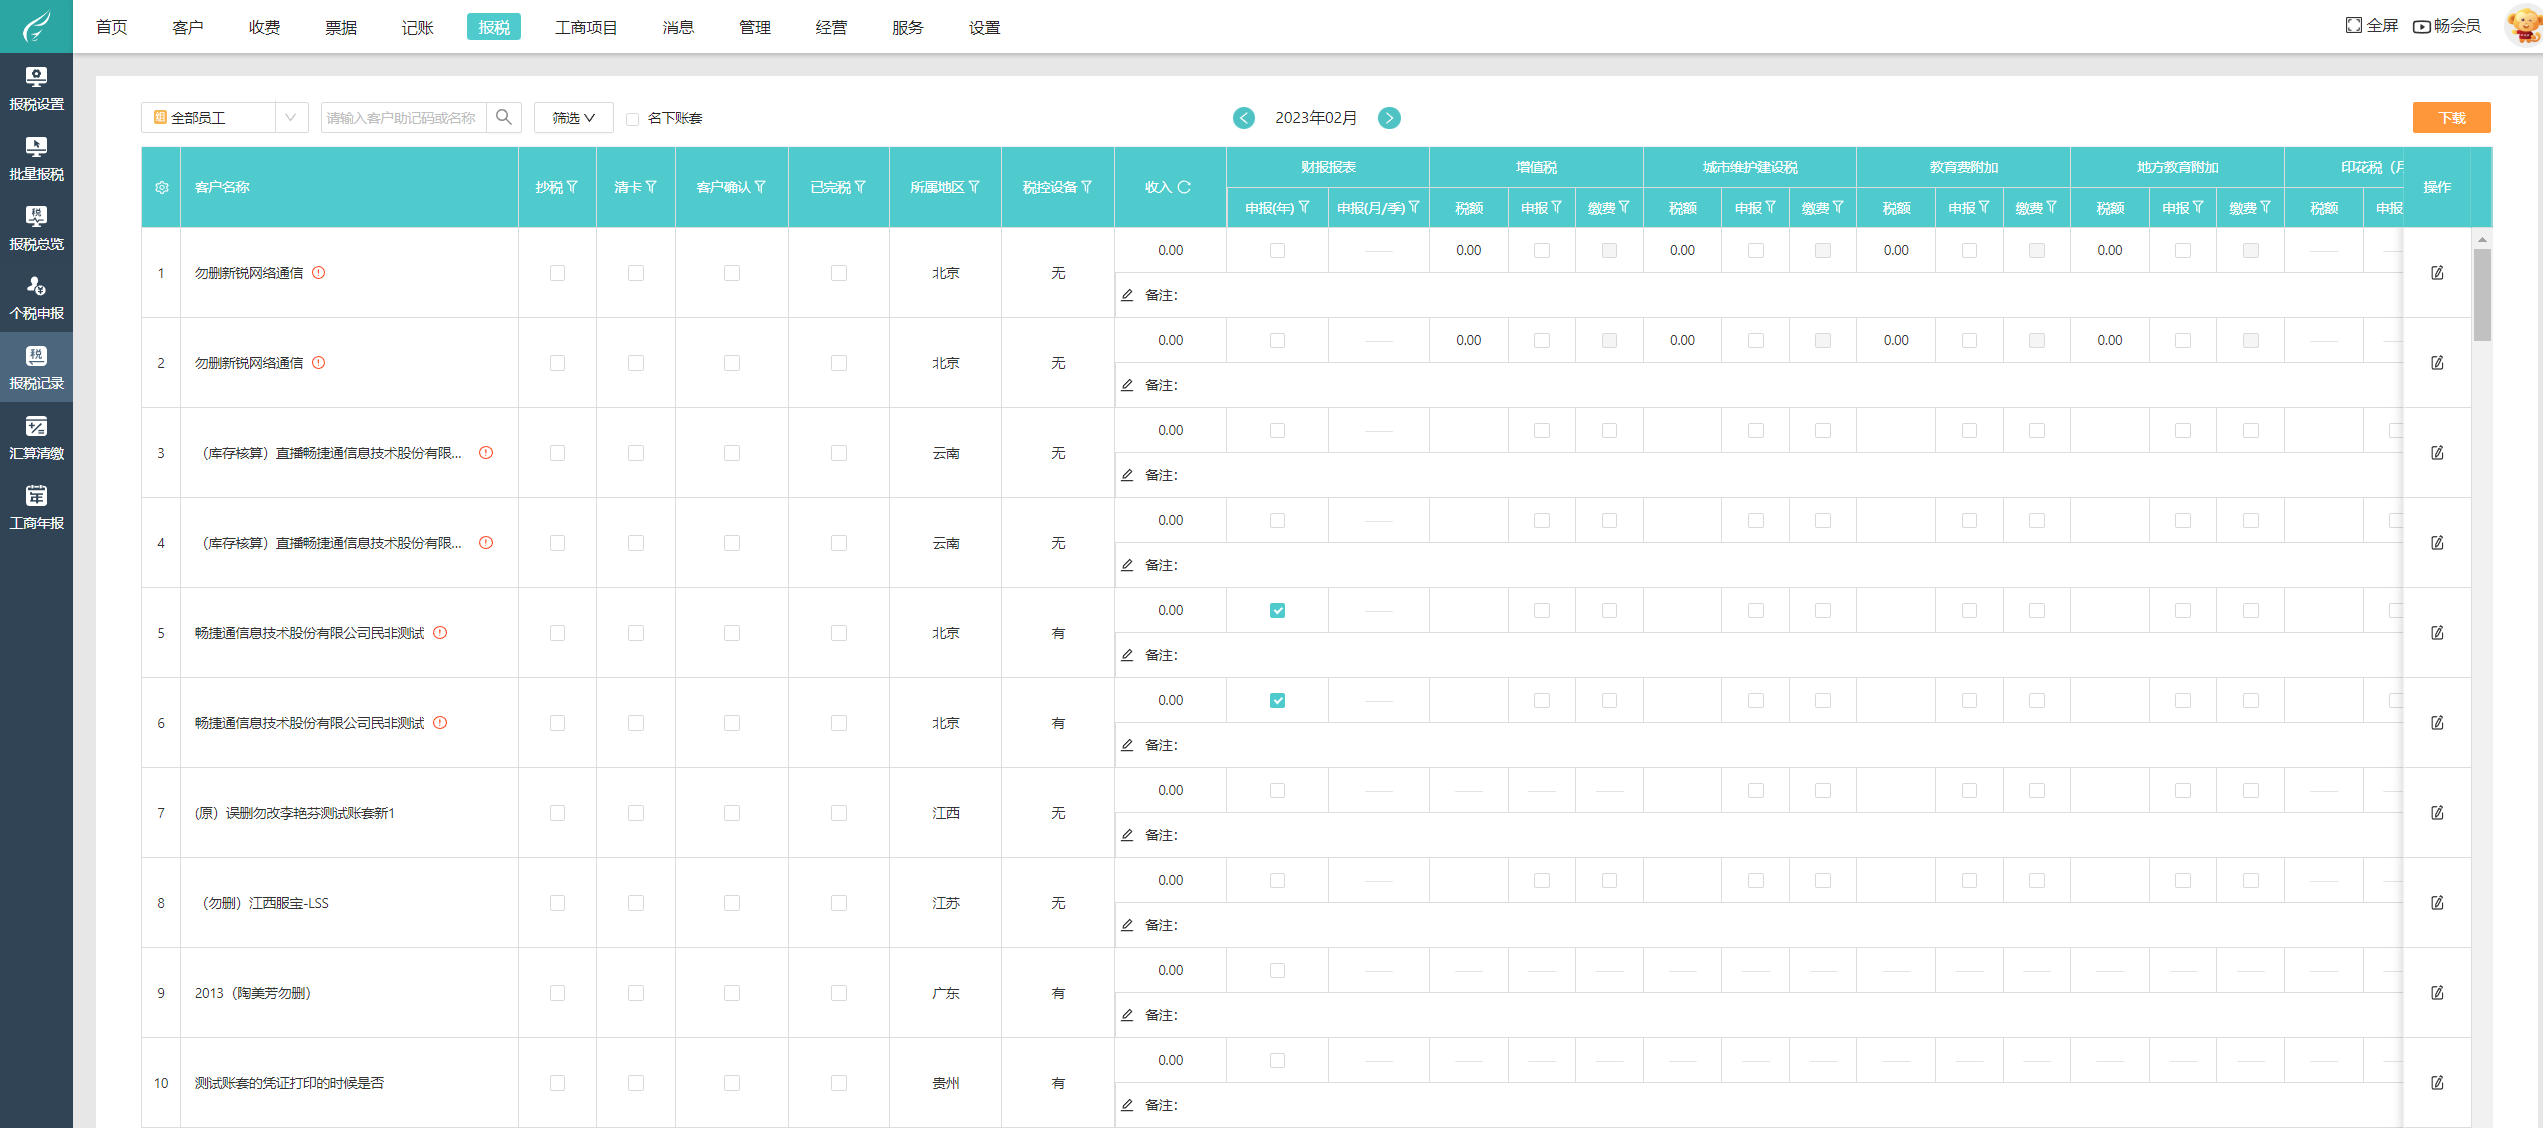2543x1128 pixels.
Task: Navigate to next month using 右箭头
Action: click(1390, 117)
